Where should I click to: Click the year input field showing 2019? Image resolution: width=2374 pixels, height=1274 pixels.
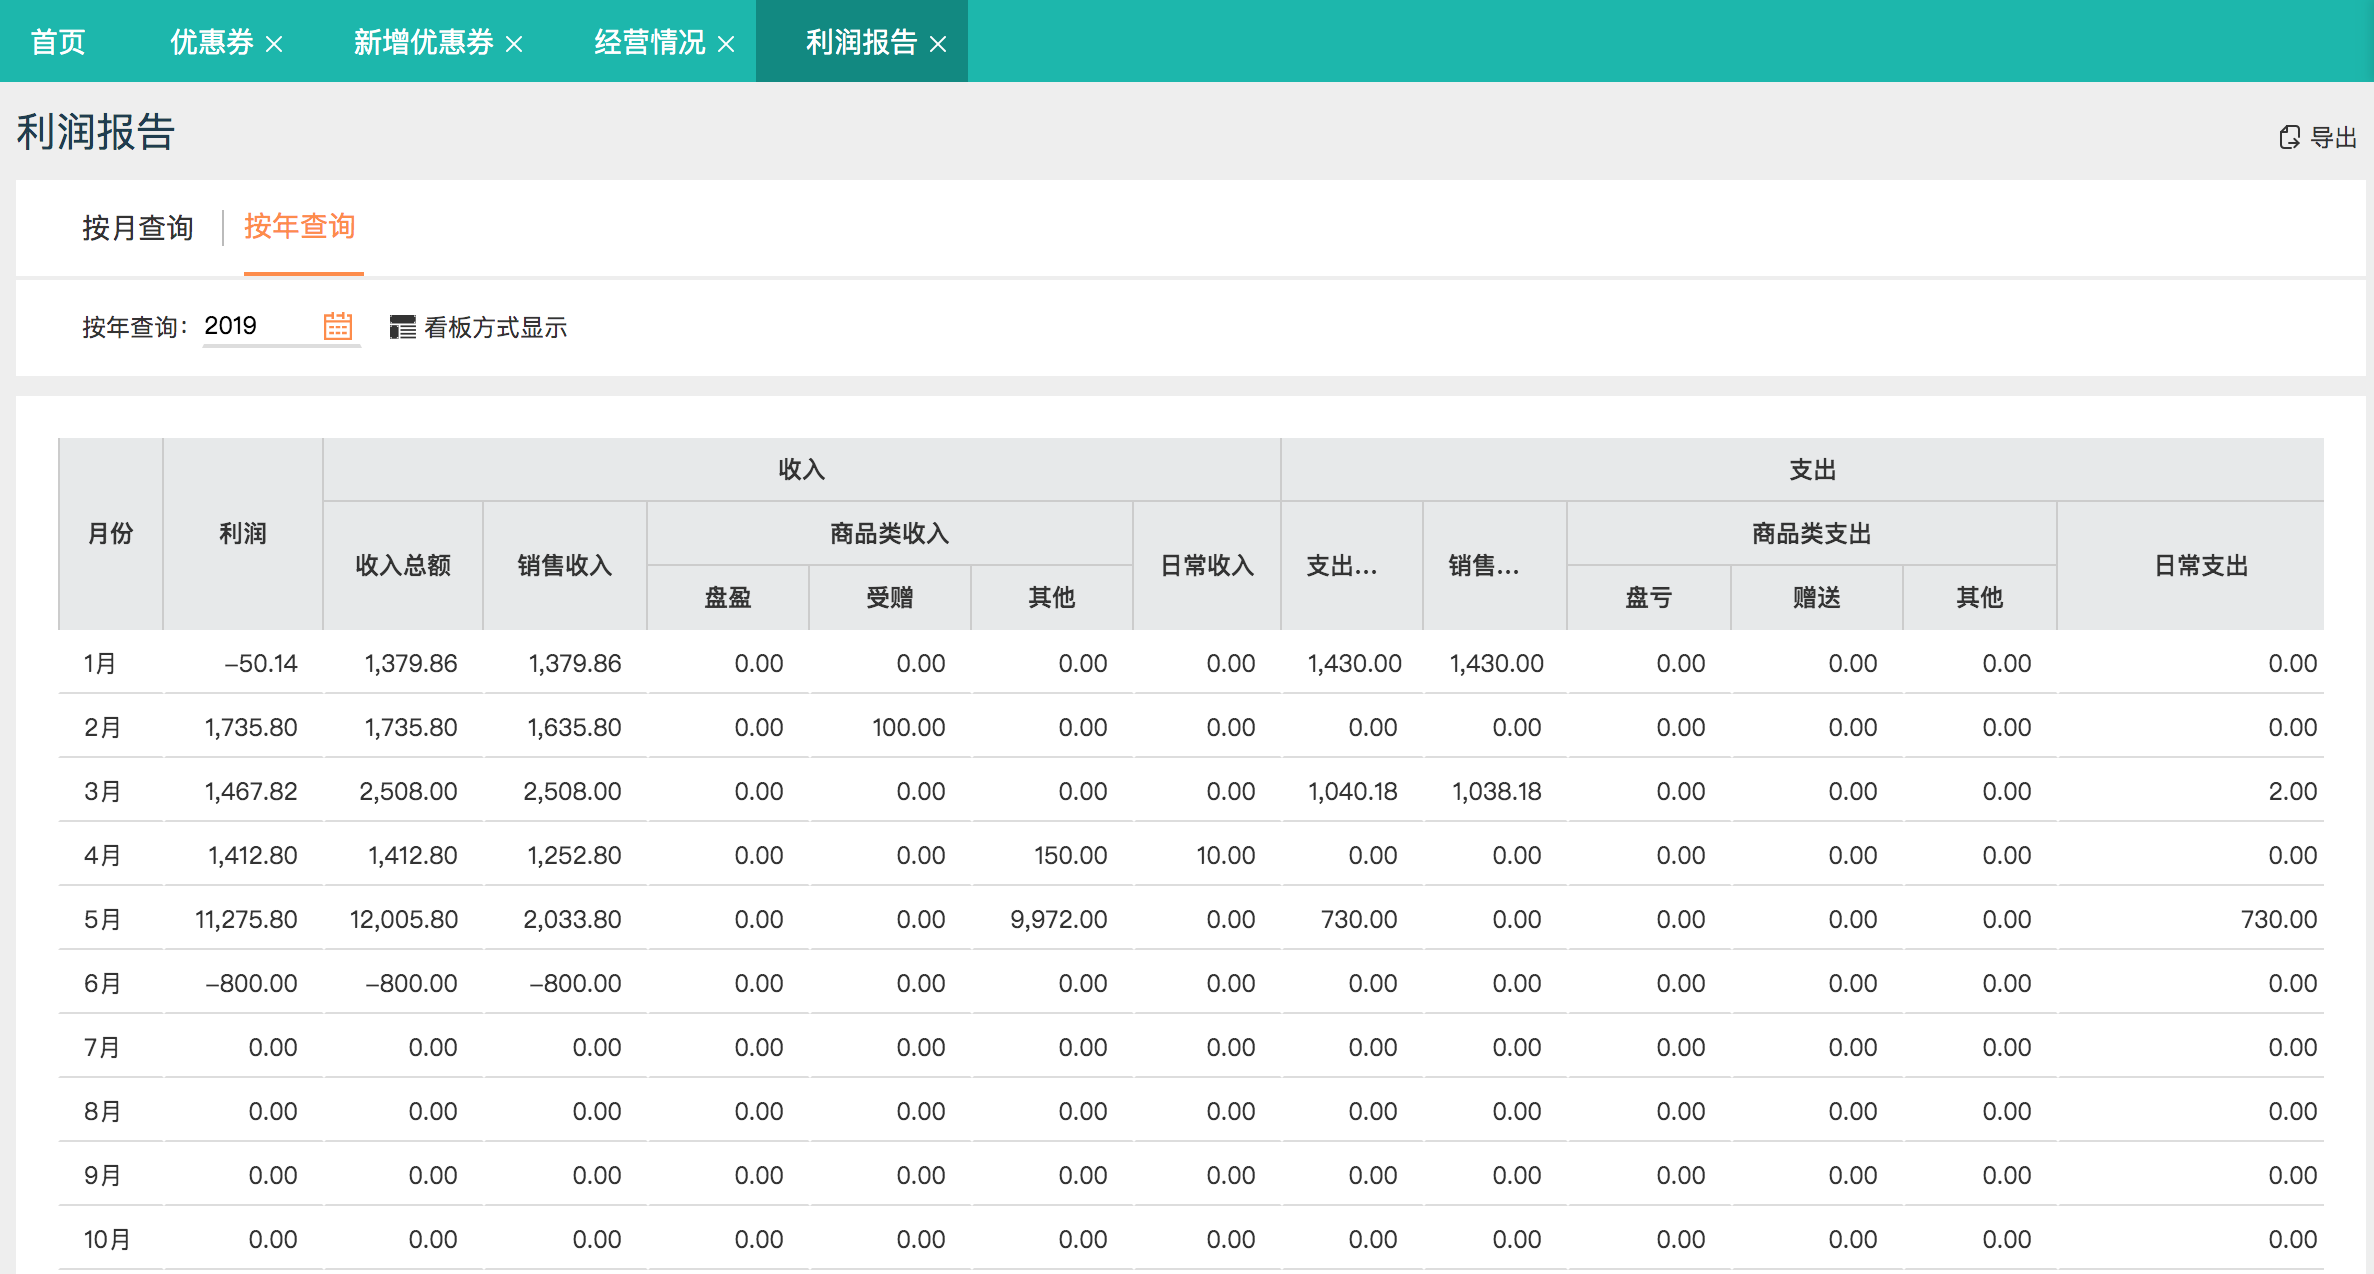coord(259,325)
